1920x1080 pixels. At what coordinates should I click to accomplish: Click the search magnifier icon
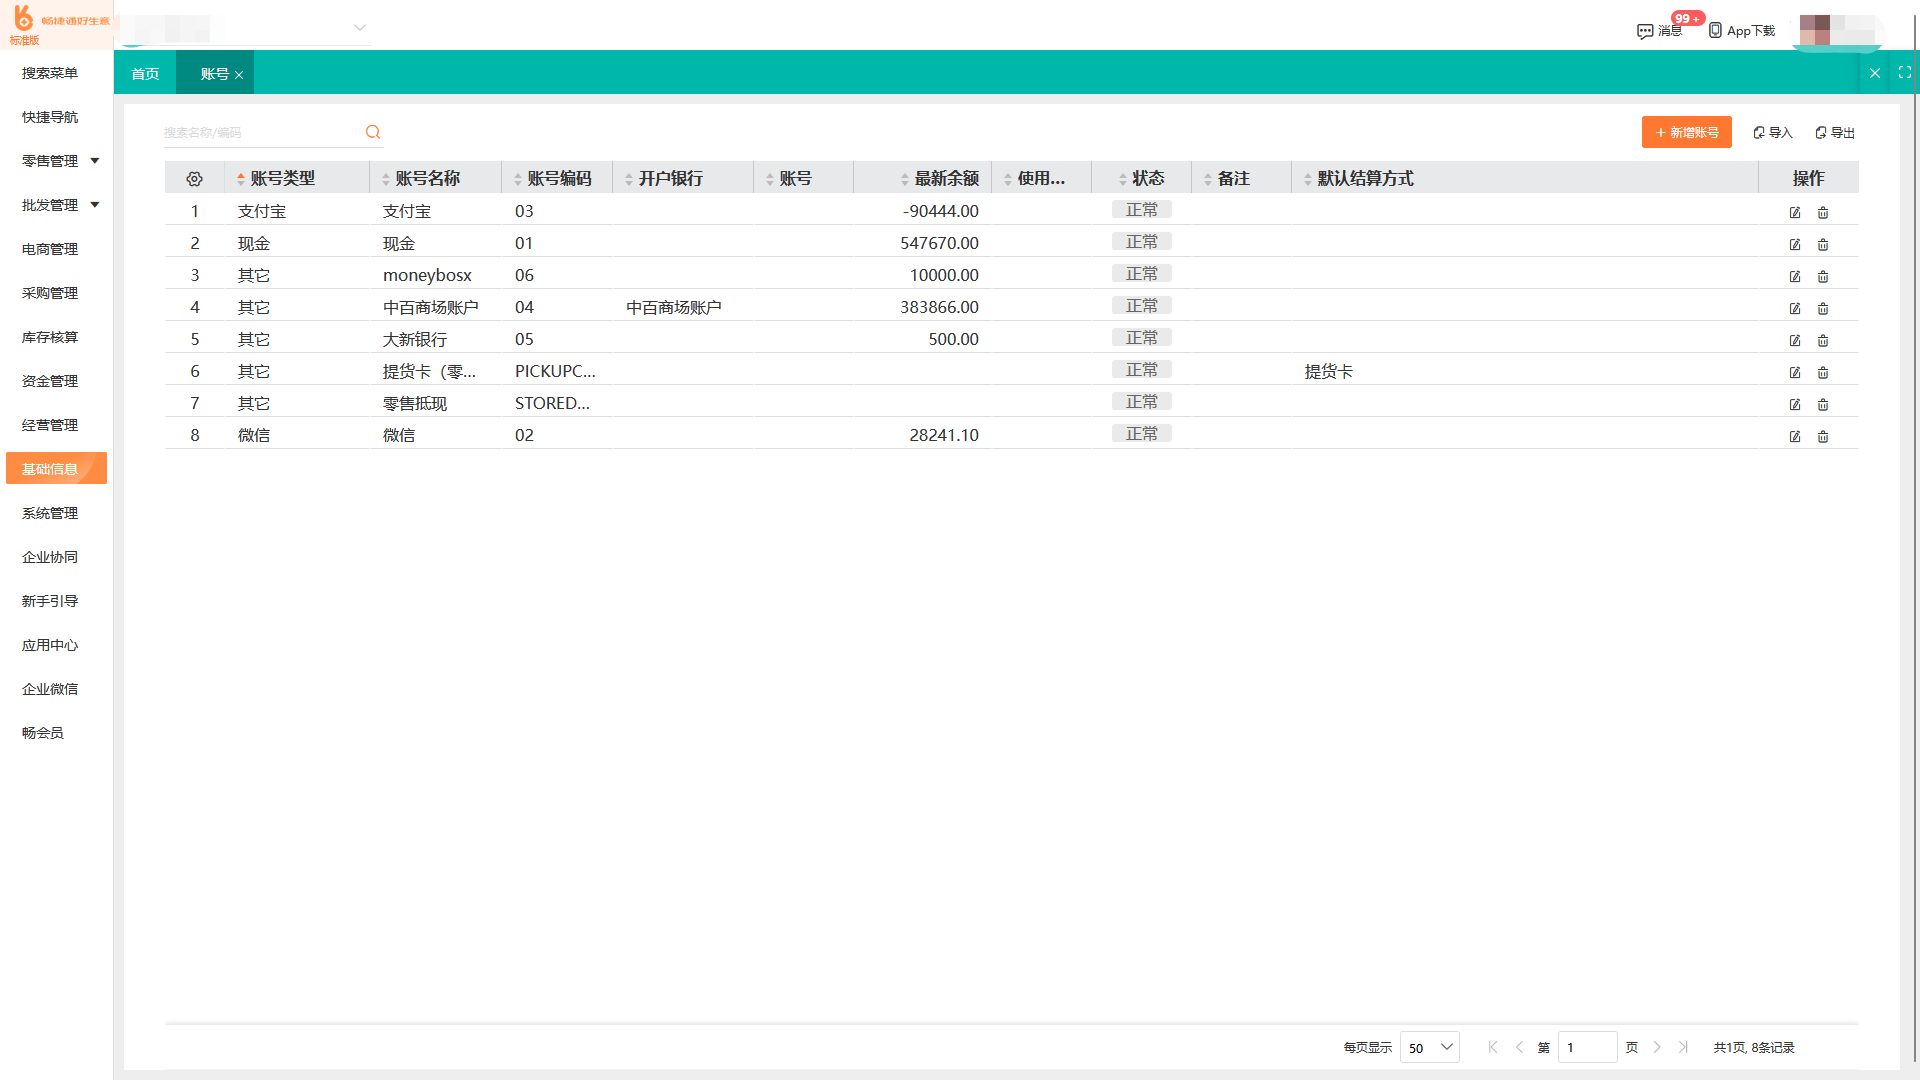(x=373, y=131)
